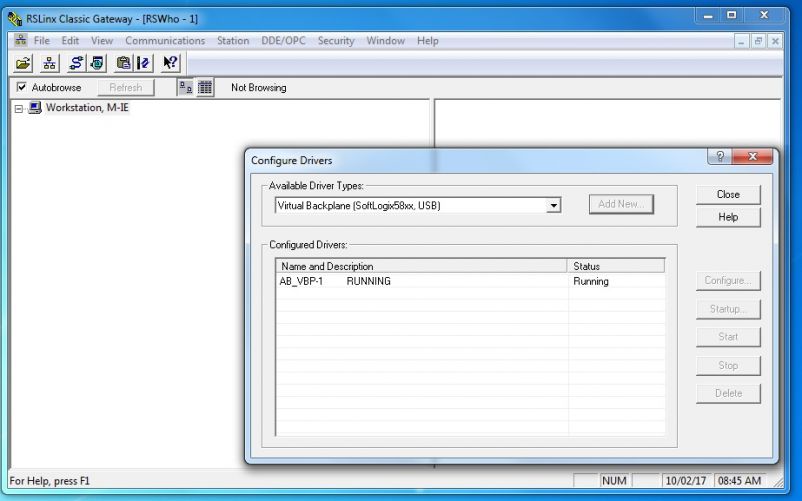Open the DDE/OPC menu
Screen dimensions: 802x501
[283, 41]
